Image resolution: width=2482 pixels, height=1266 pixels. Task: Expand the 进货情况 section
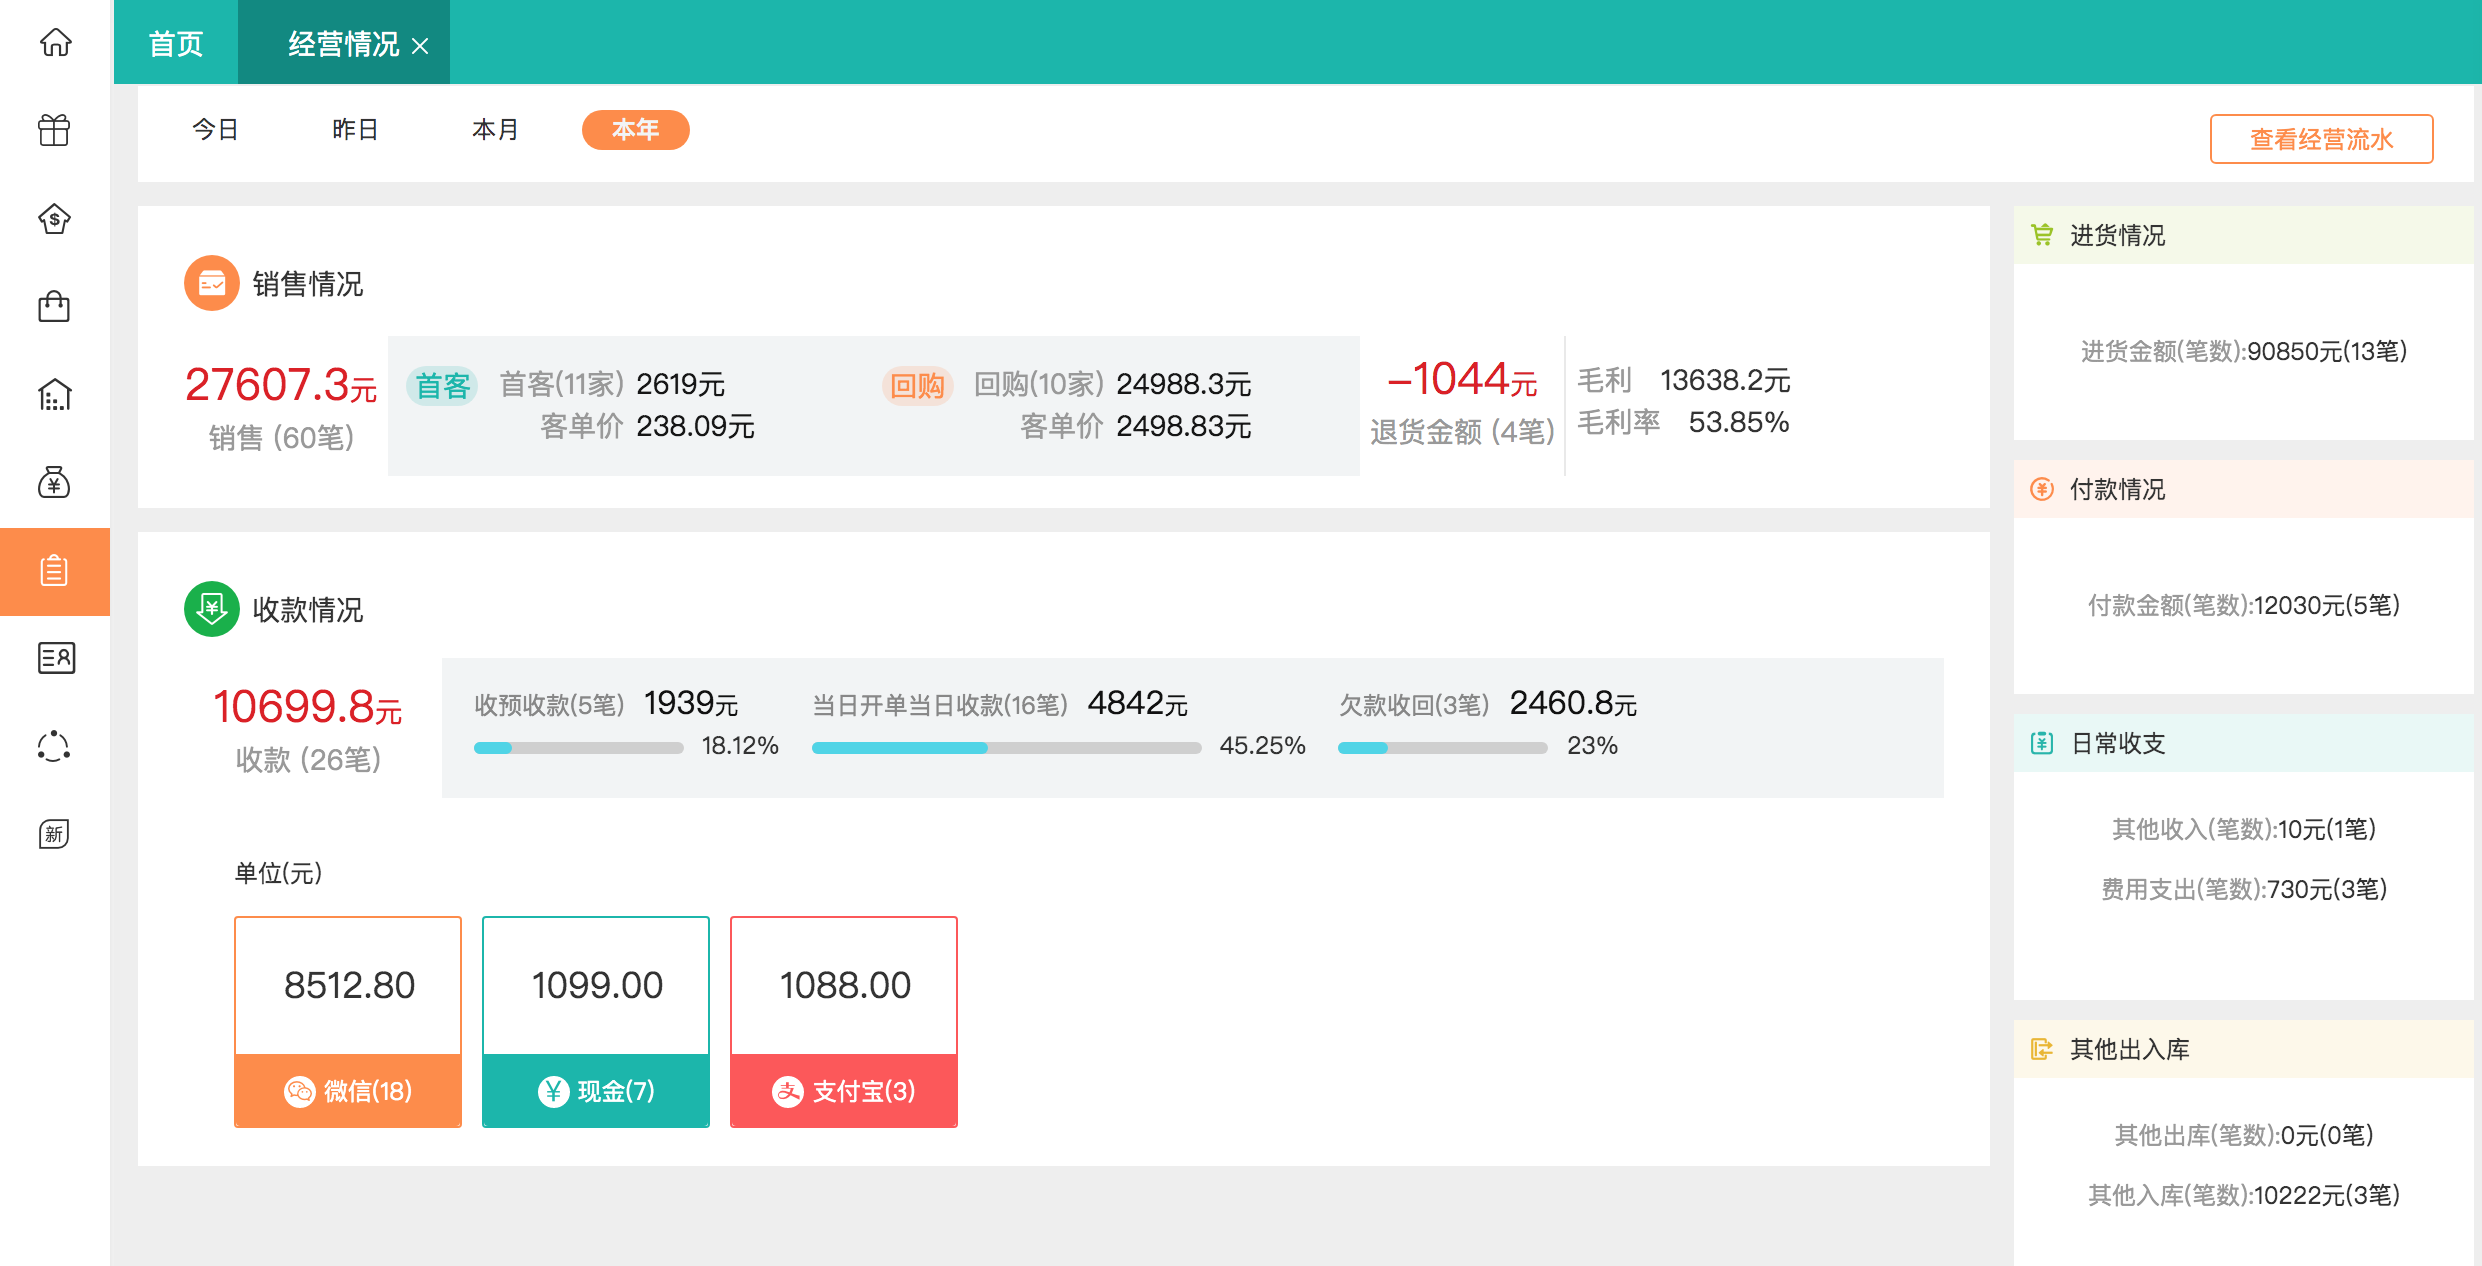[x=2116, y=233]
